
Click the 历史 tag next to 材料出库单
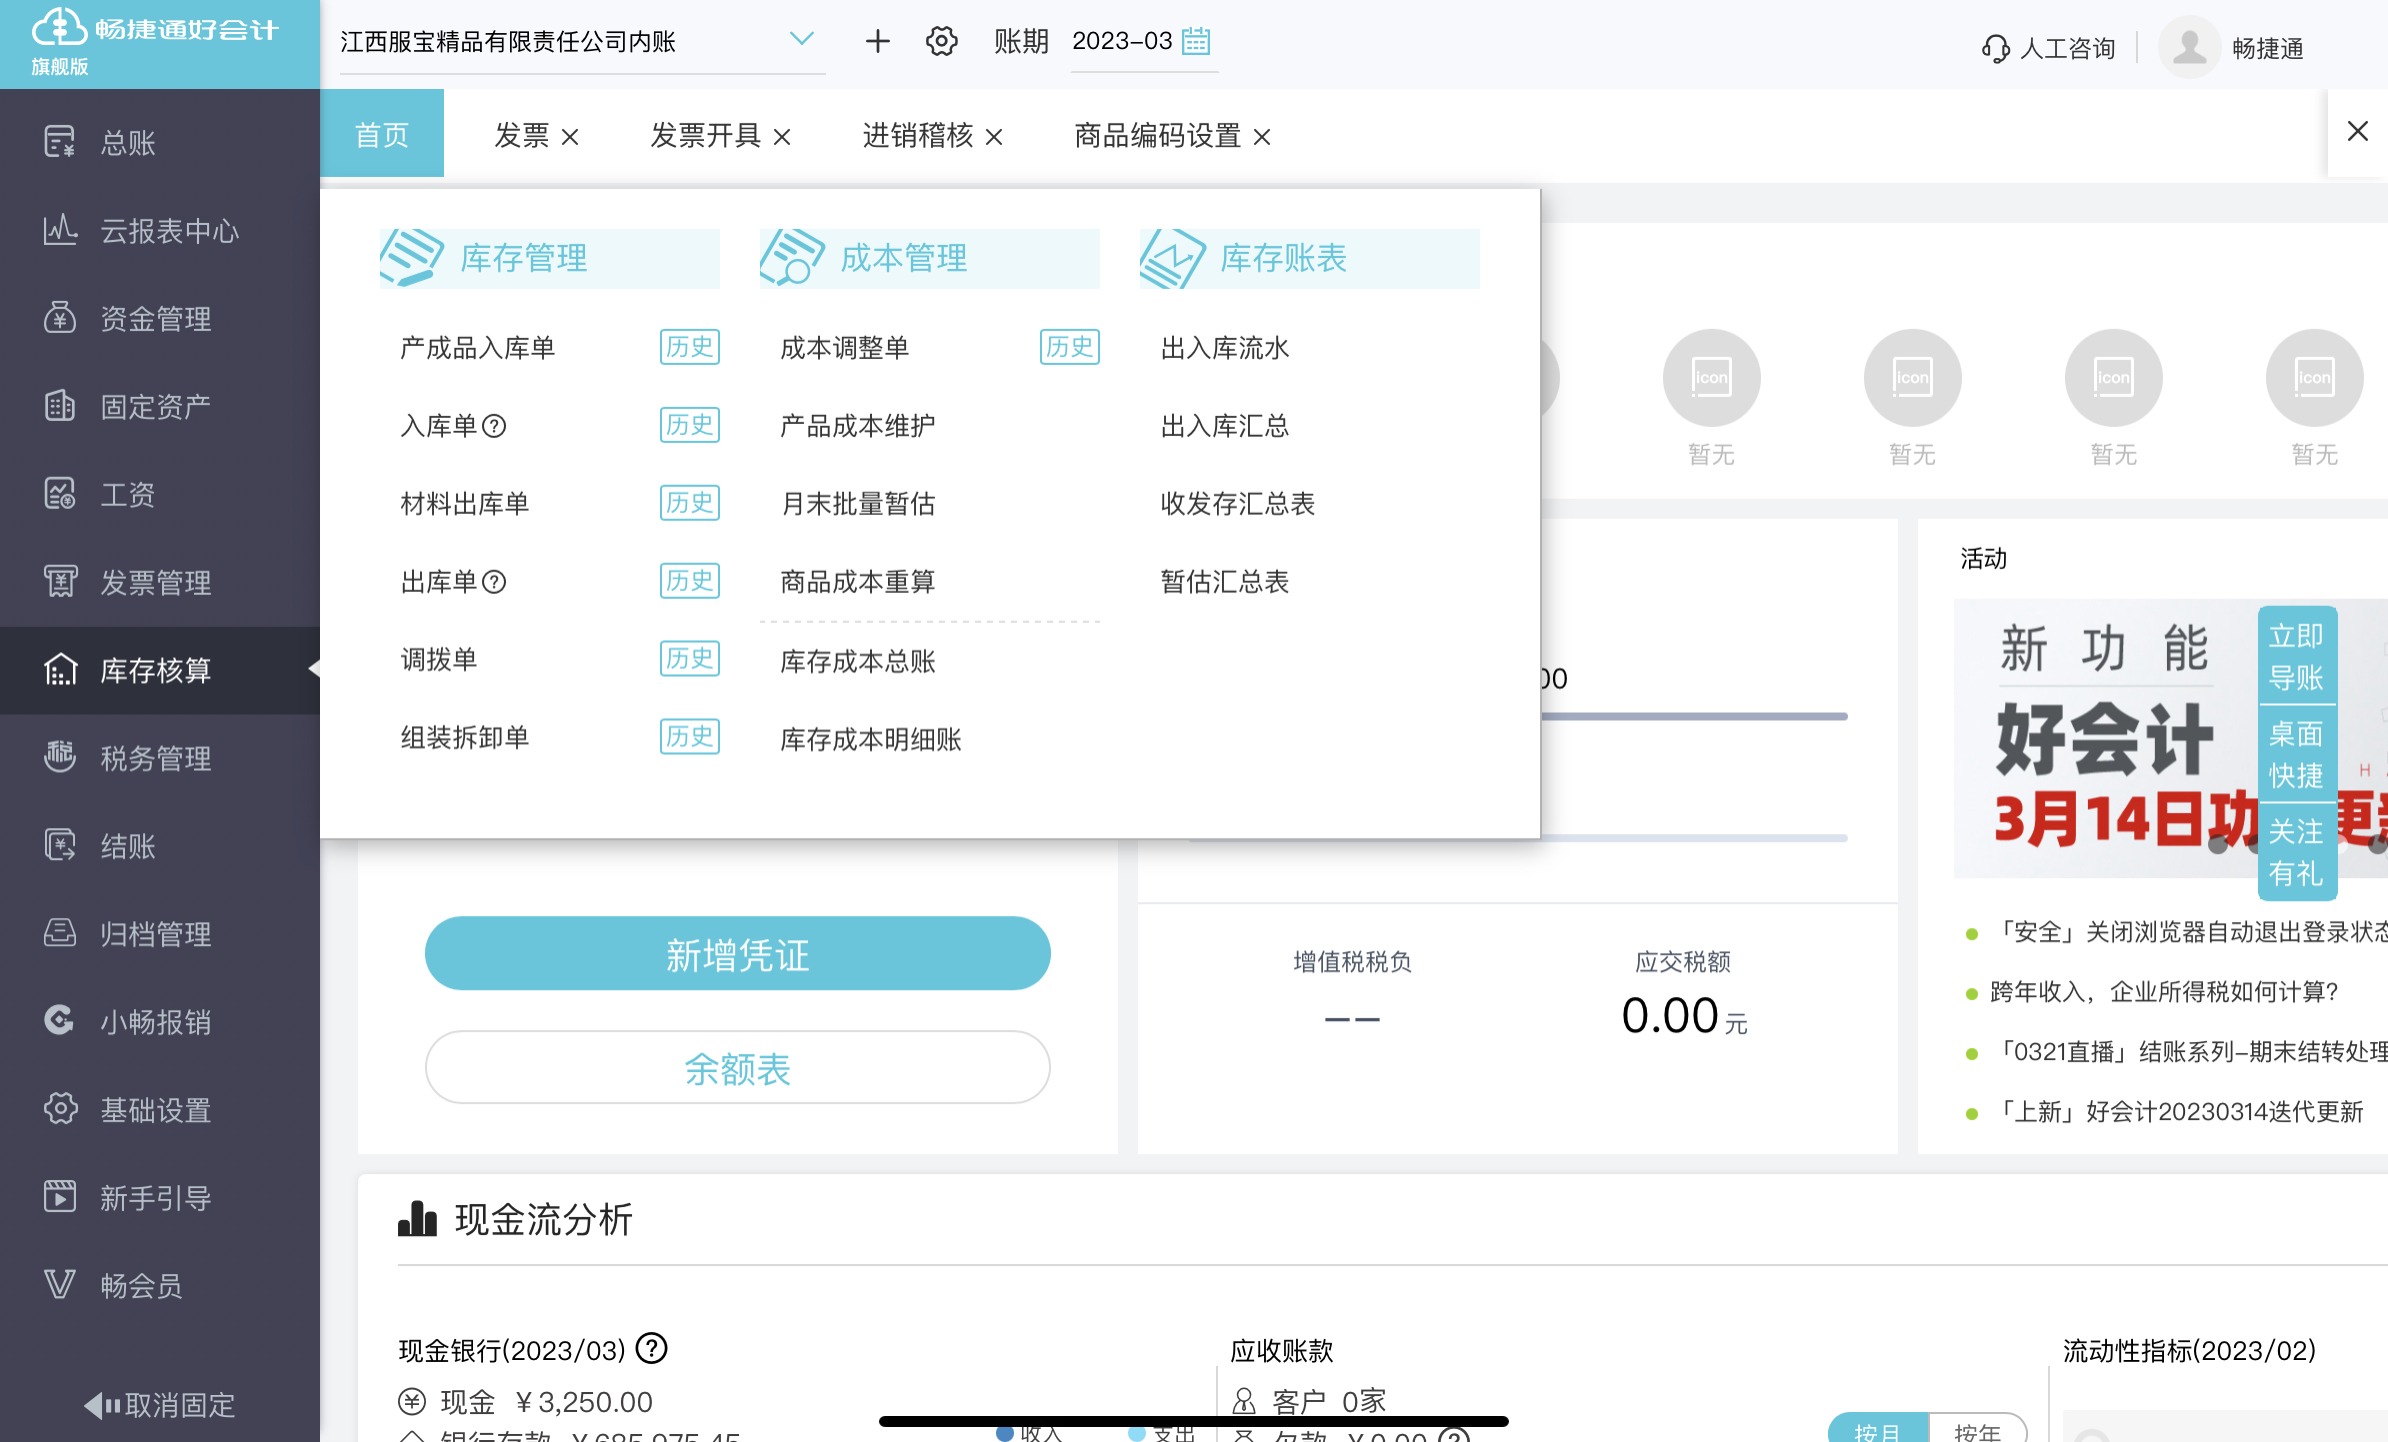click(689, 503)
